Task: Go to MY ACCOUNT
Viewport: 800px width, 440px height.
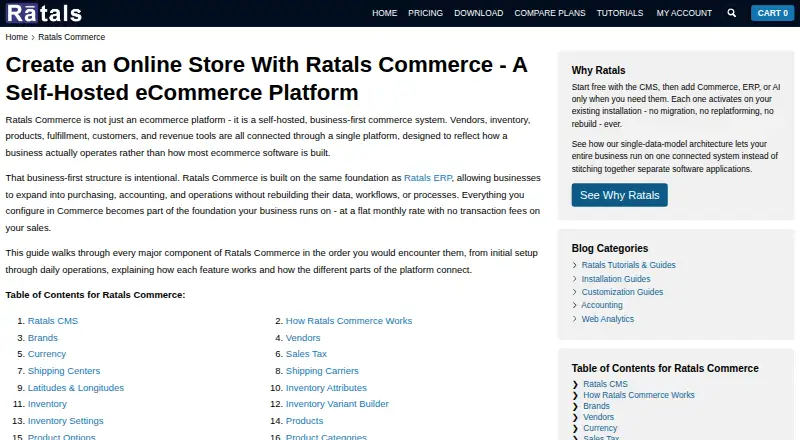Action: pyautogui.click(x=684, y=13)
